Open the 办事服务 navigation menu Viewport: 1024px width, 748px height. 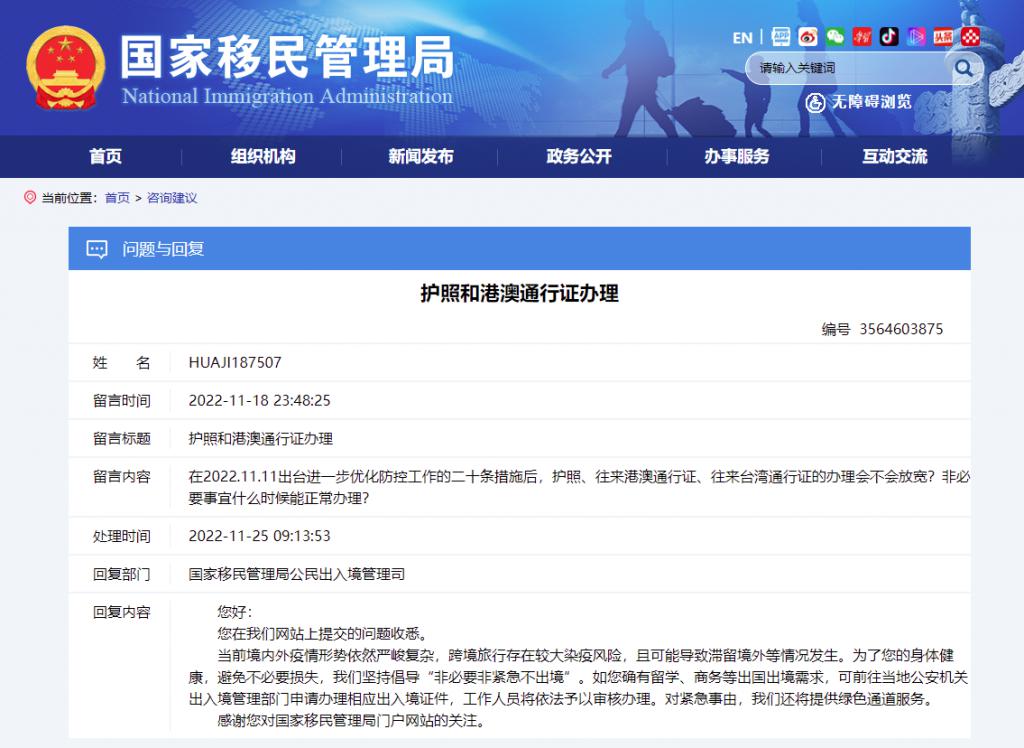click(737, 157)
